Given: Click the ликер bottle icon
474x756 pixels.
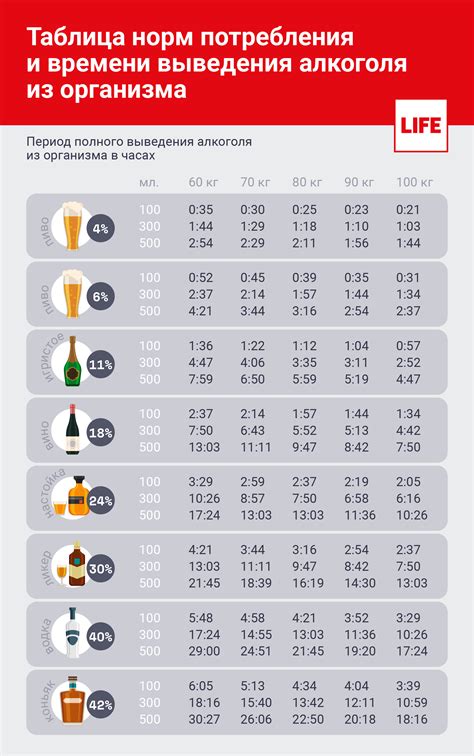Looking at the screenshot, I should [71, 565].
